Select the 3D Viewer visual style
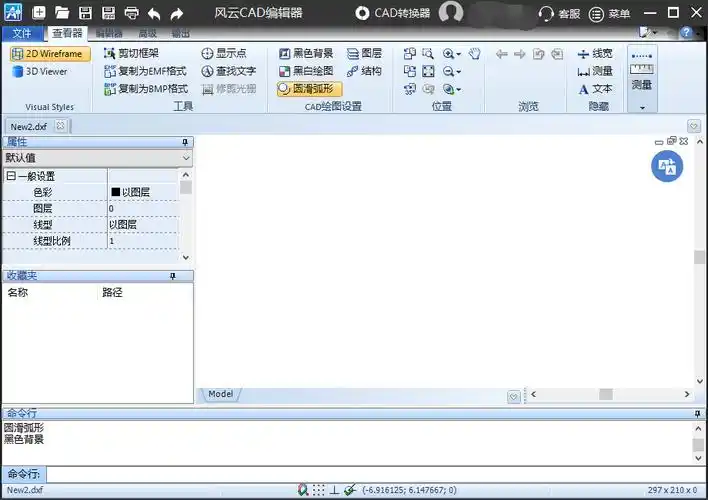Viewport: 708px width, 500px height. 40,72
